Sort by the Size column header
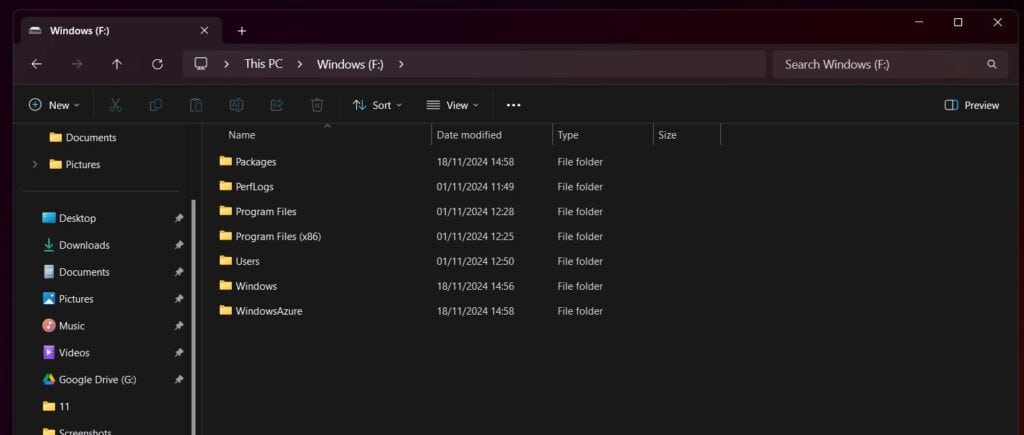 667,135
